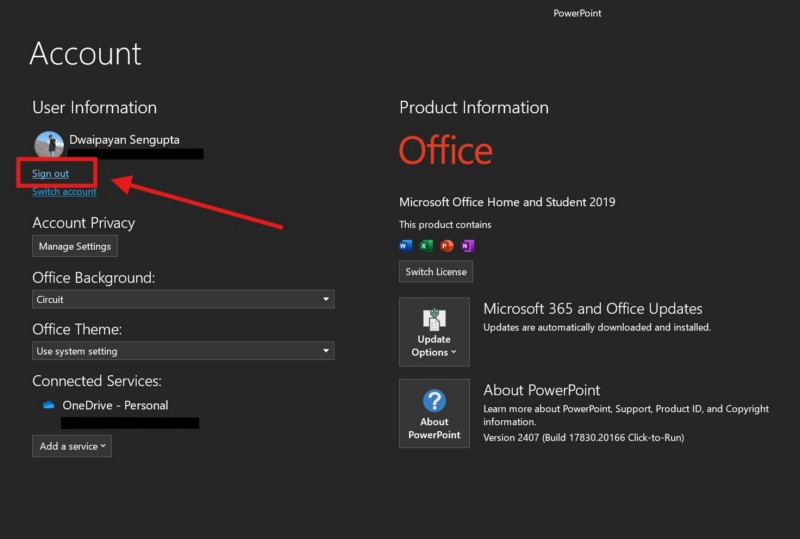
Task: Click the Switch account link
Action: [64, 191]
